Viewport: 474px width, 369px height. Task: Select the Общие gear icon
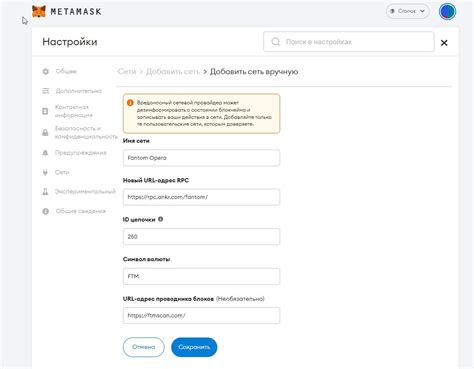click(46, 71)
